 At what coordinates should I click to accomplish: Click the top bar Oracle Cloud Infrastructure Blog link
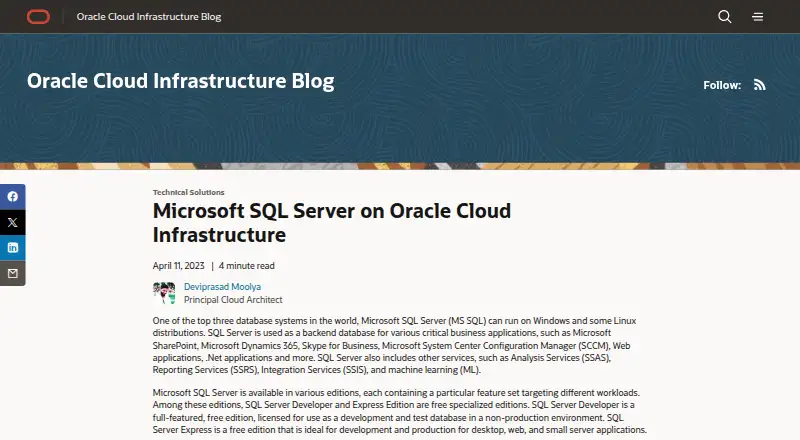(149, 17)
